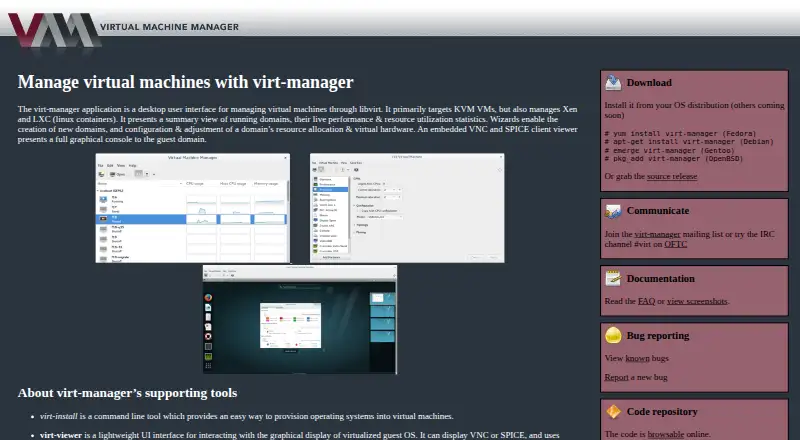This screenshot has width=800, height=440.
Task: Click the 'emerge virt-manager (Gentoo)' command
Action: 669,151
